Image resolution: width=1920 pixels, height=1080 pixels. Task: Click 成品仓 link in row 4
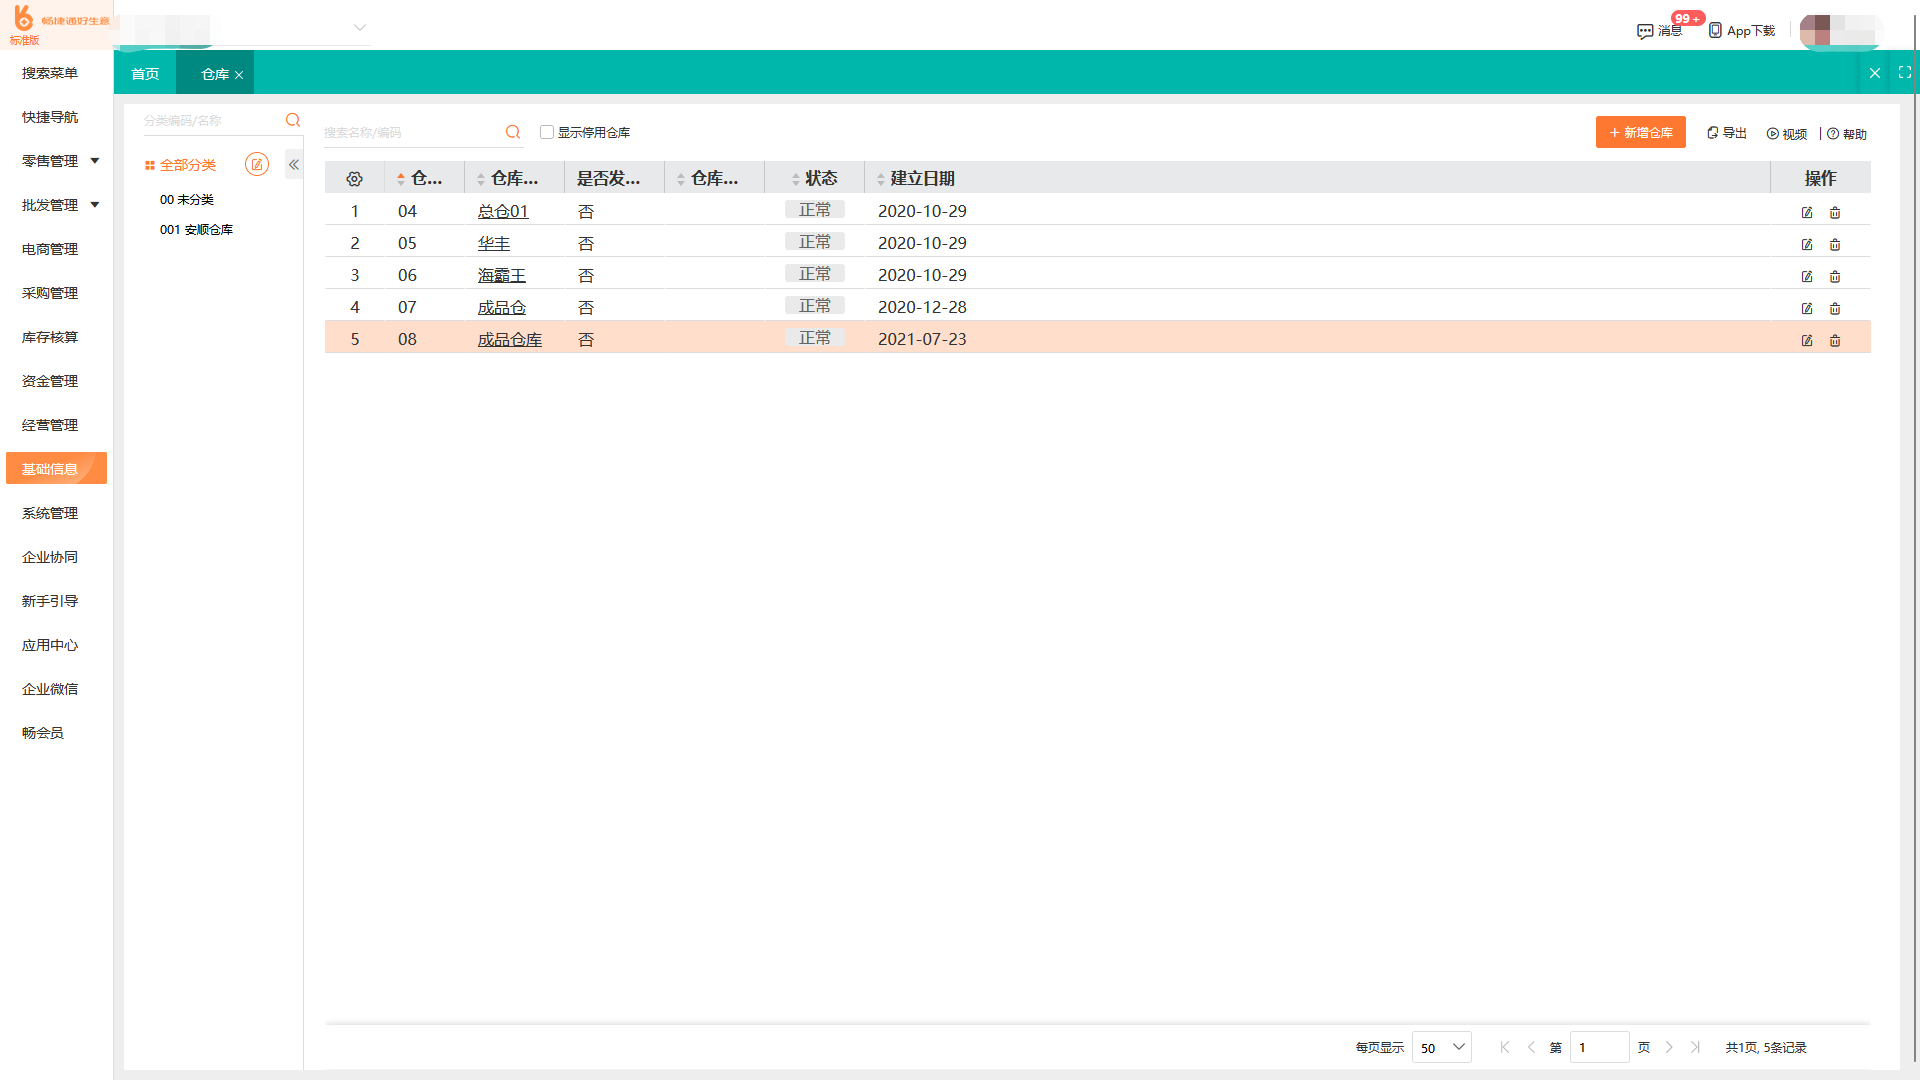pyautogui.click(x=500, y=306)
